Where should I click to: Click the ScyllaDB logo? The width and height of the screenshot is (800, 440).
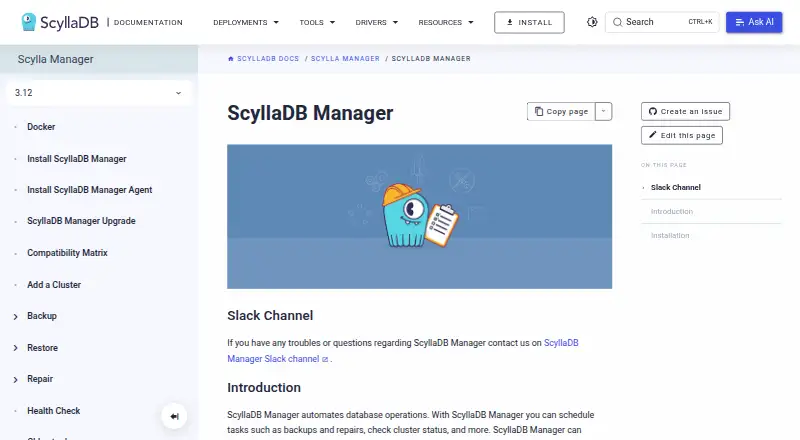pos(60,22)
